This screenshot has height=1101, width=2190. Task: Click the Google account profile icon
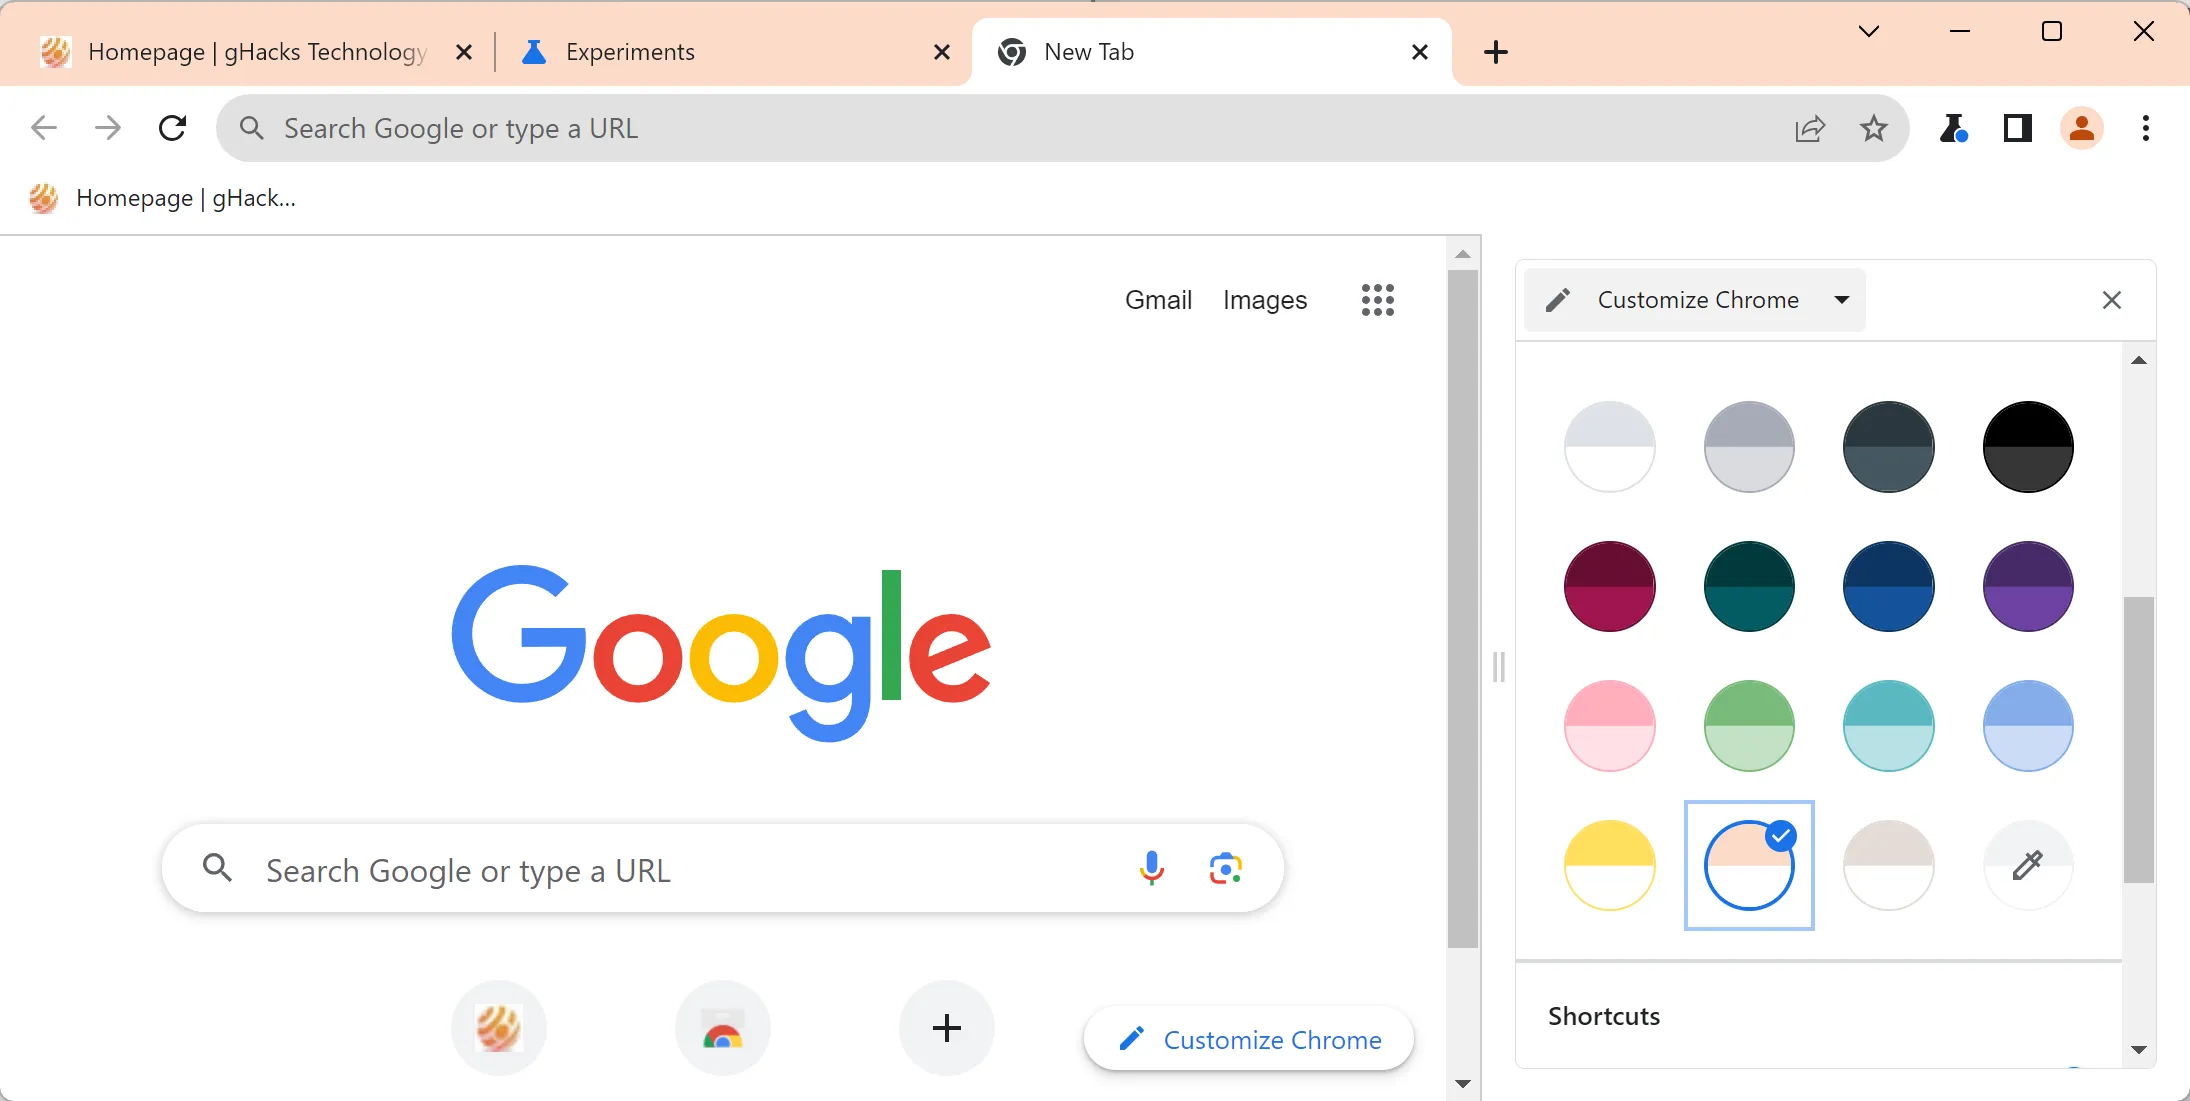[x=2082, y=128]
